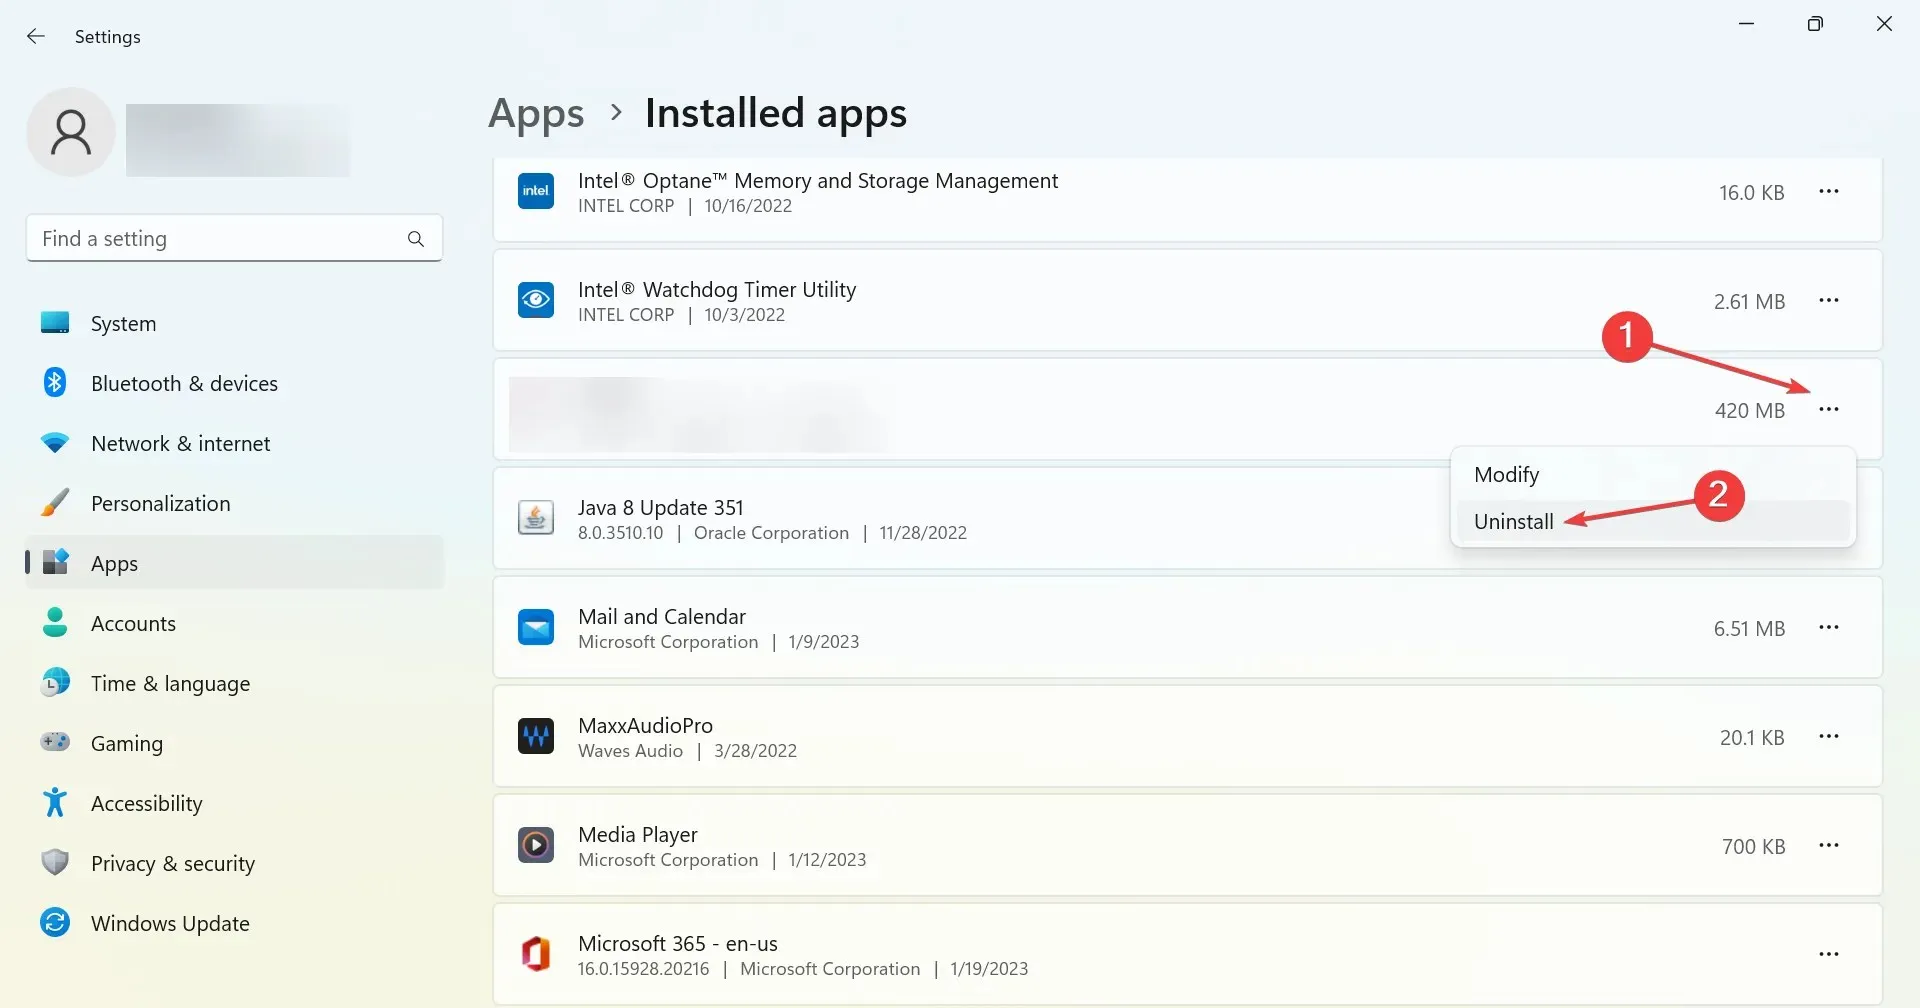
Task: Open more options for Intel Watchdog Timer Utility
Action: click(x=1829, y=300)
